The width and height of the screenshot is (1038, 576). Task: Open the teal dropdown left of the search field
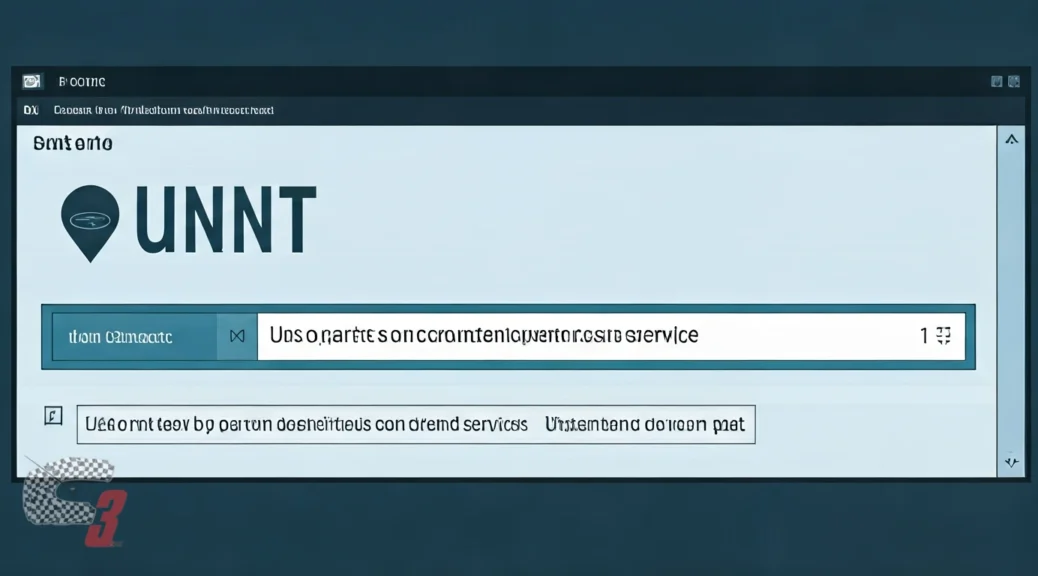click(x=134, y=337)
